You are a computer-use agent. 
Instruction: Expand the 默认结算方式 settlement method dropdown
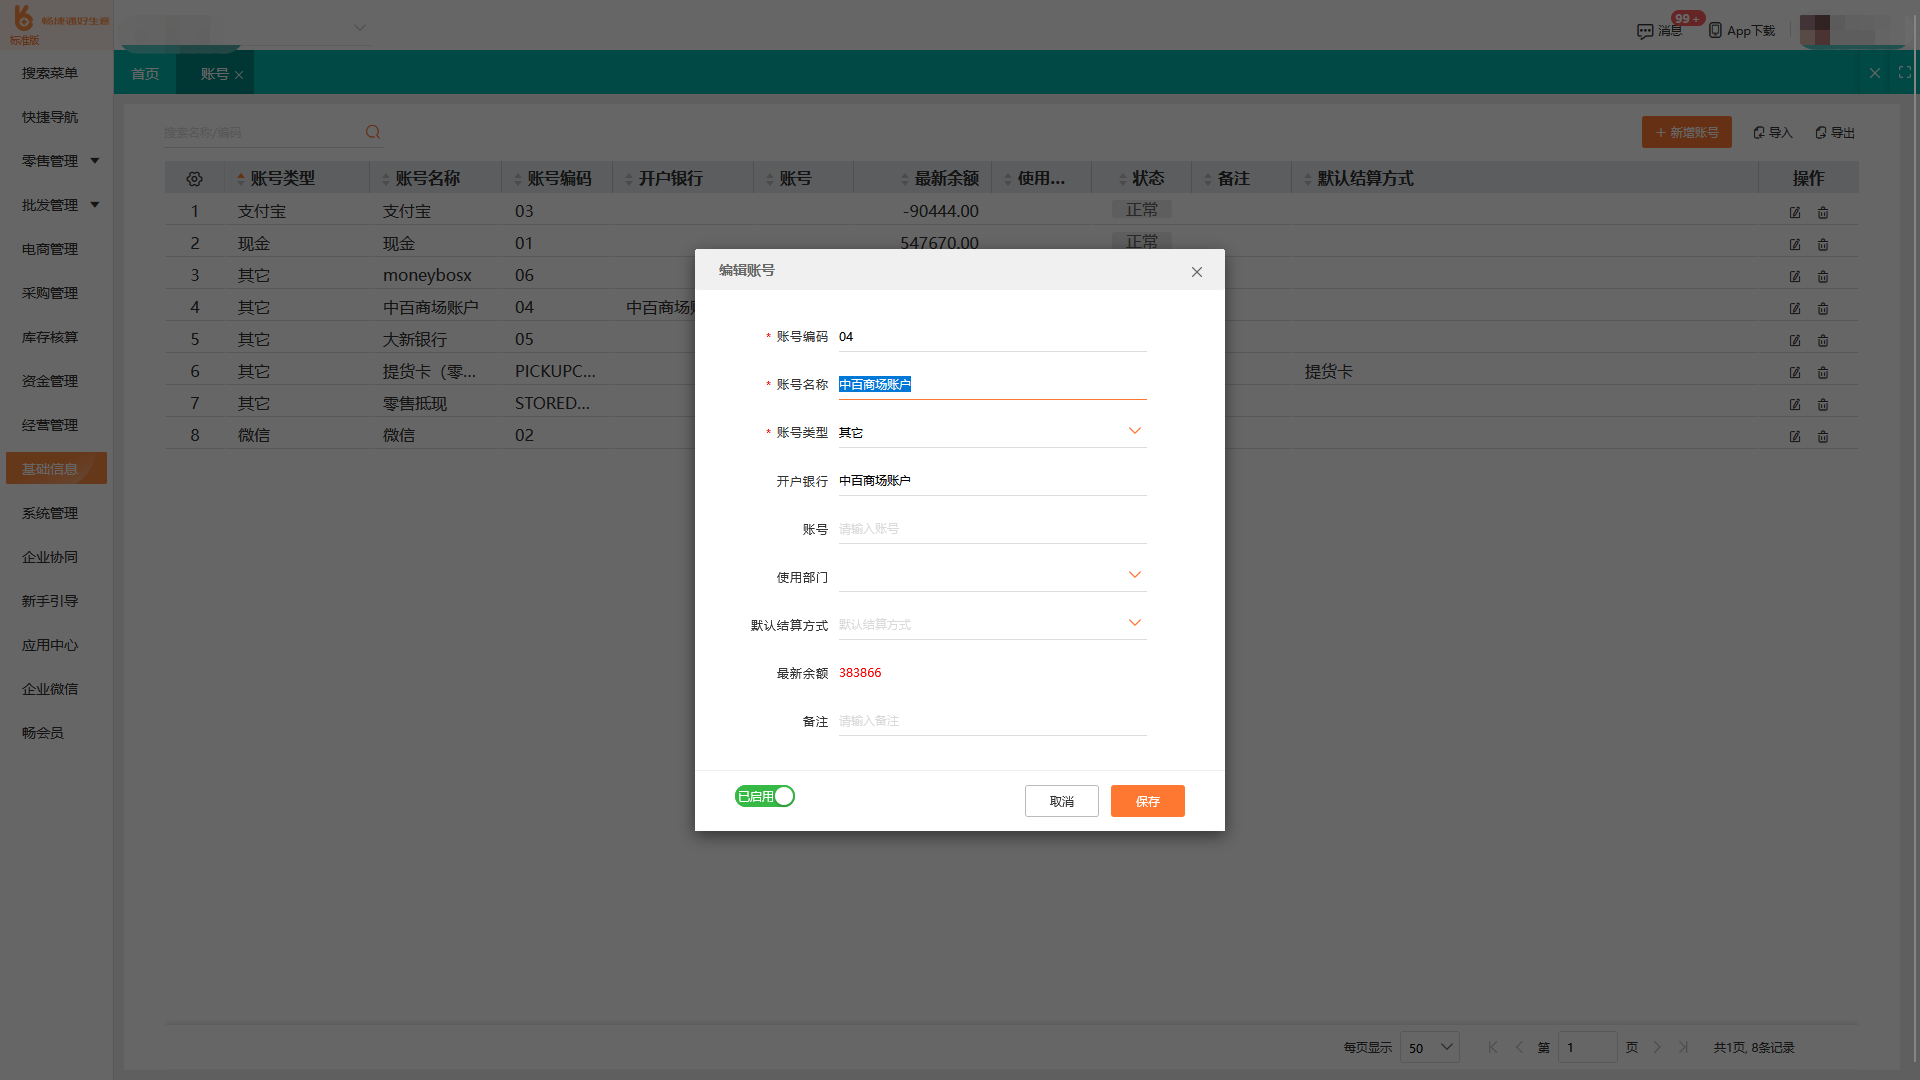1135,622
